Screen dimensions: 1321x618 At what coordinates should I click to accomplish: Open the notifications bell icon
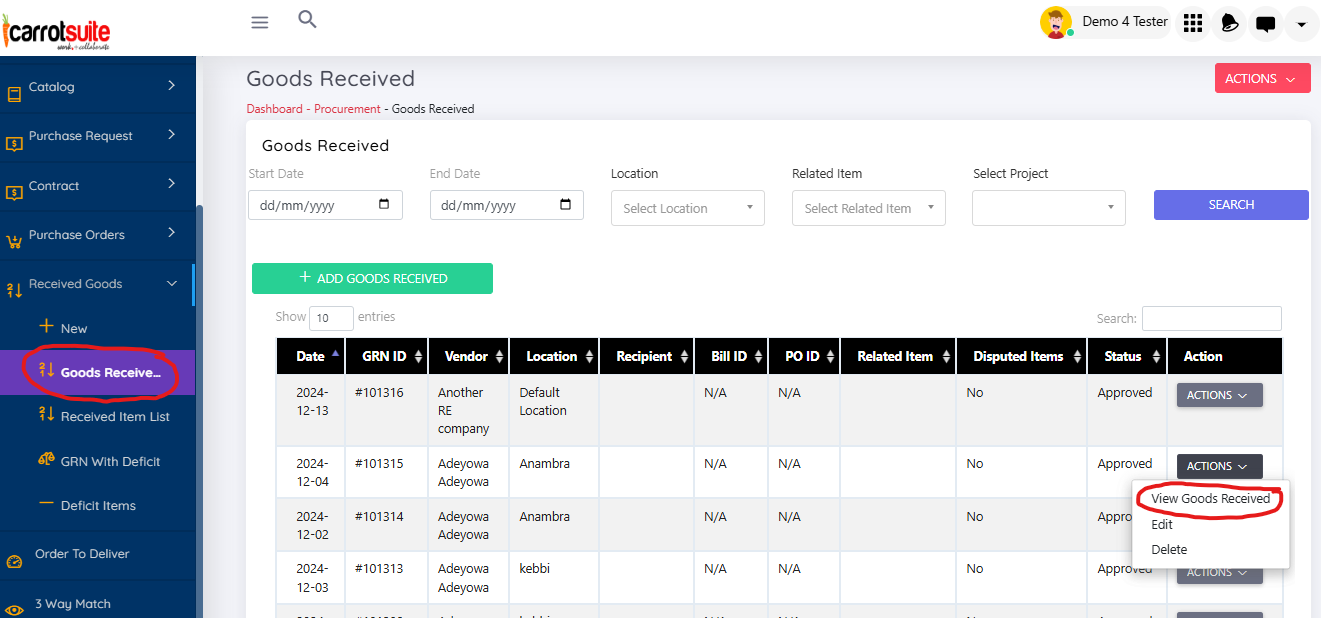tap(1229, 23)
